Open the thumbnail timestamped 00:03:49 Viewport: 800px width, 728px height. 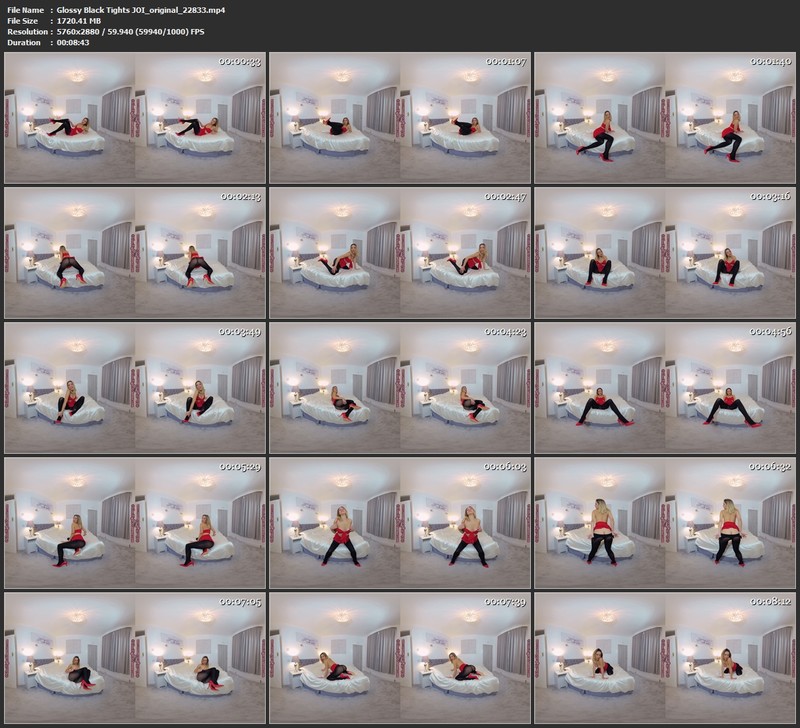[x=134, y=387]
